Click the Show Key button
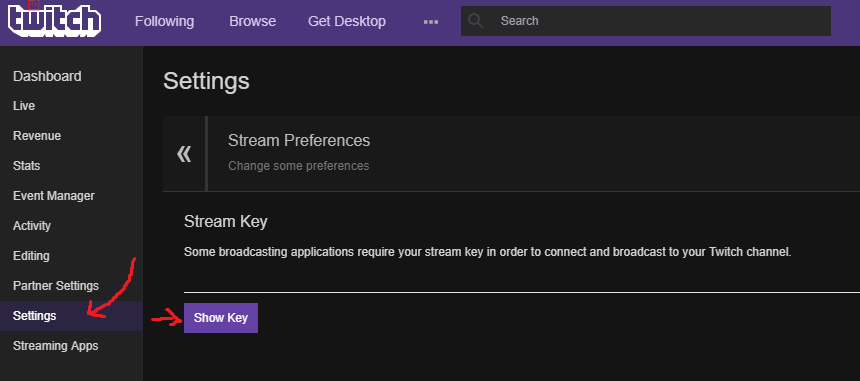860x381 pixels. point(220,318)
